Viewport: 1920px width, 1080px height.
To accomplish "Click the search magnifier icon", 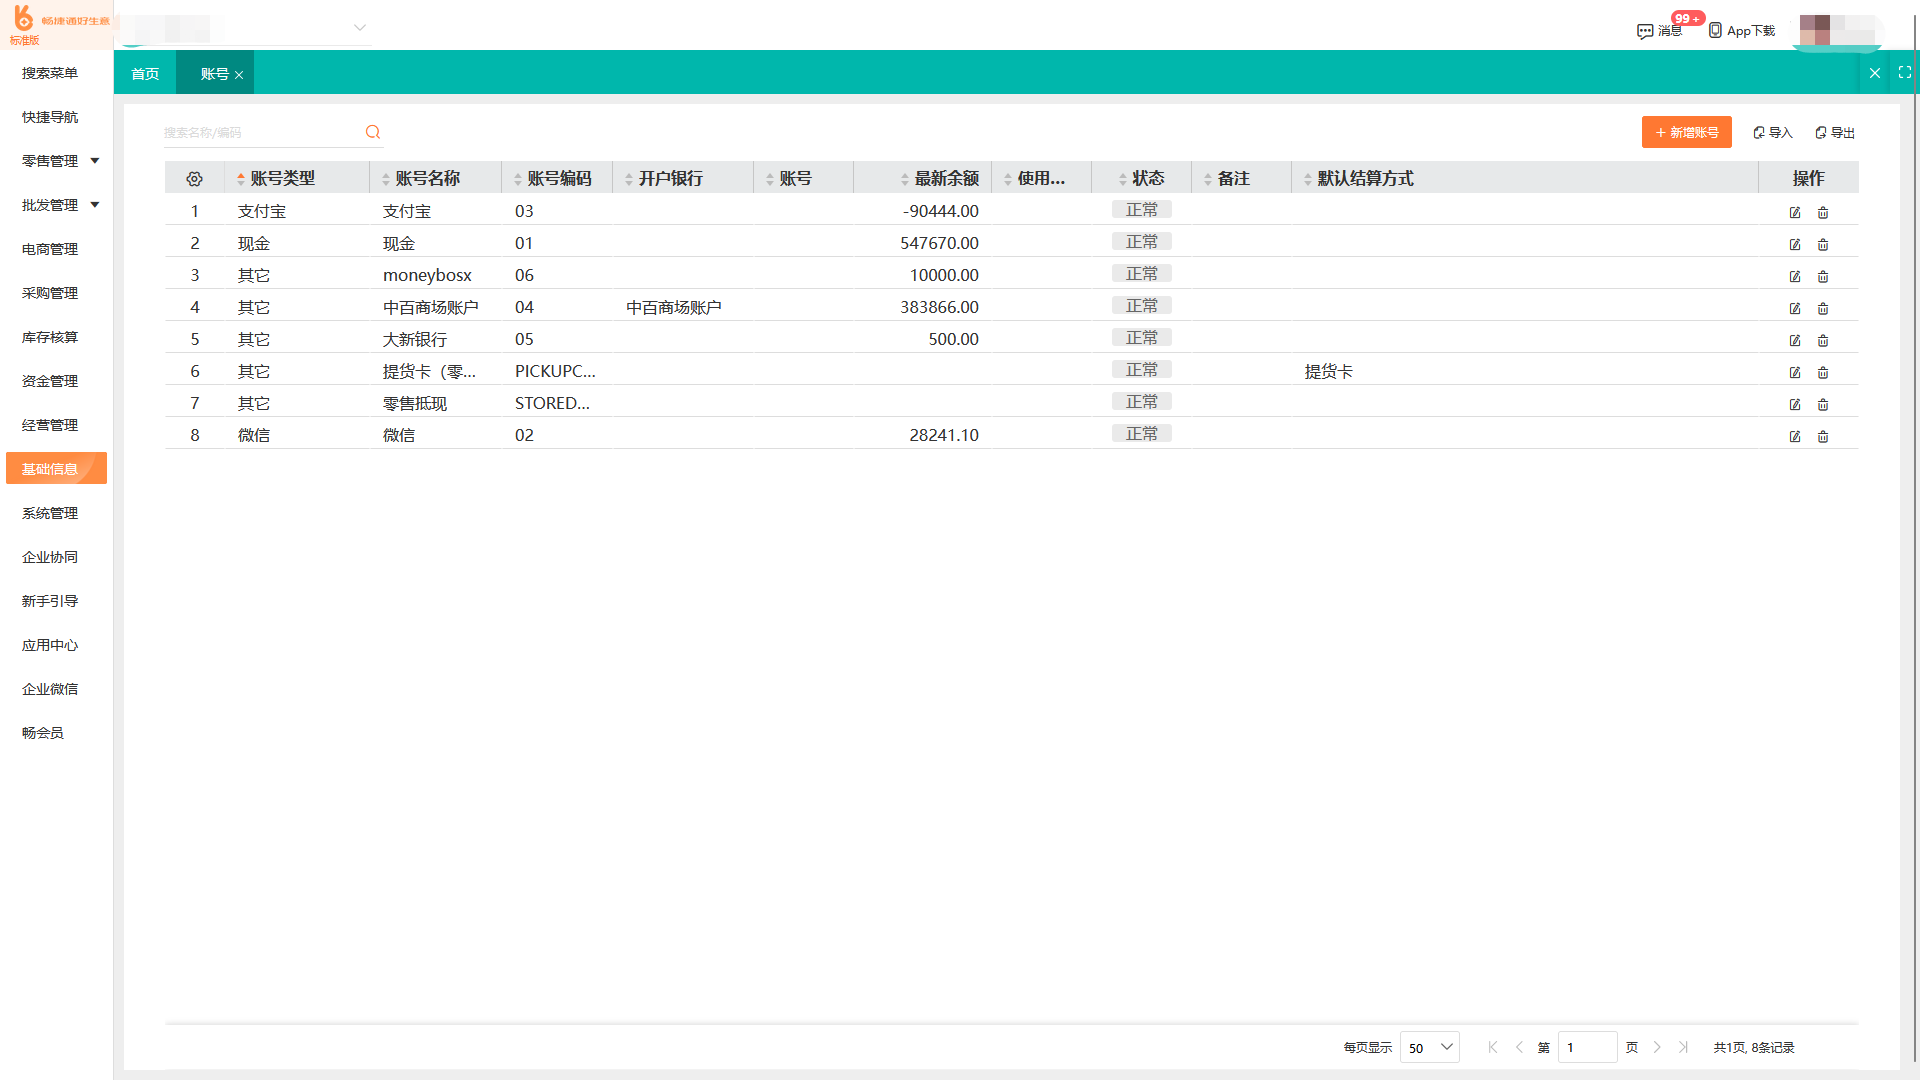I will pyautogui.click(x=373, y=132).
